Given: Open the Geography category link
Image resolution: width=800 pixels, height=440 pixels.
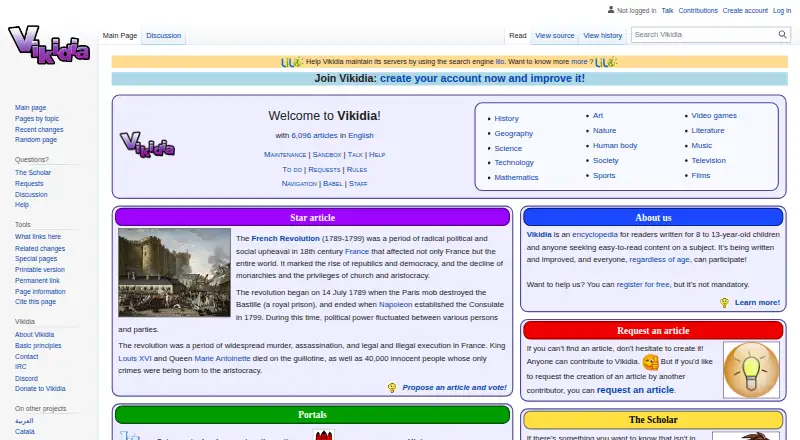Looking at the screenshot, I should [x=513, y=133].
